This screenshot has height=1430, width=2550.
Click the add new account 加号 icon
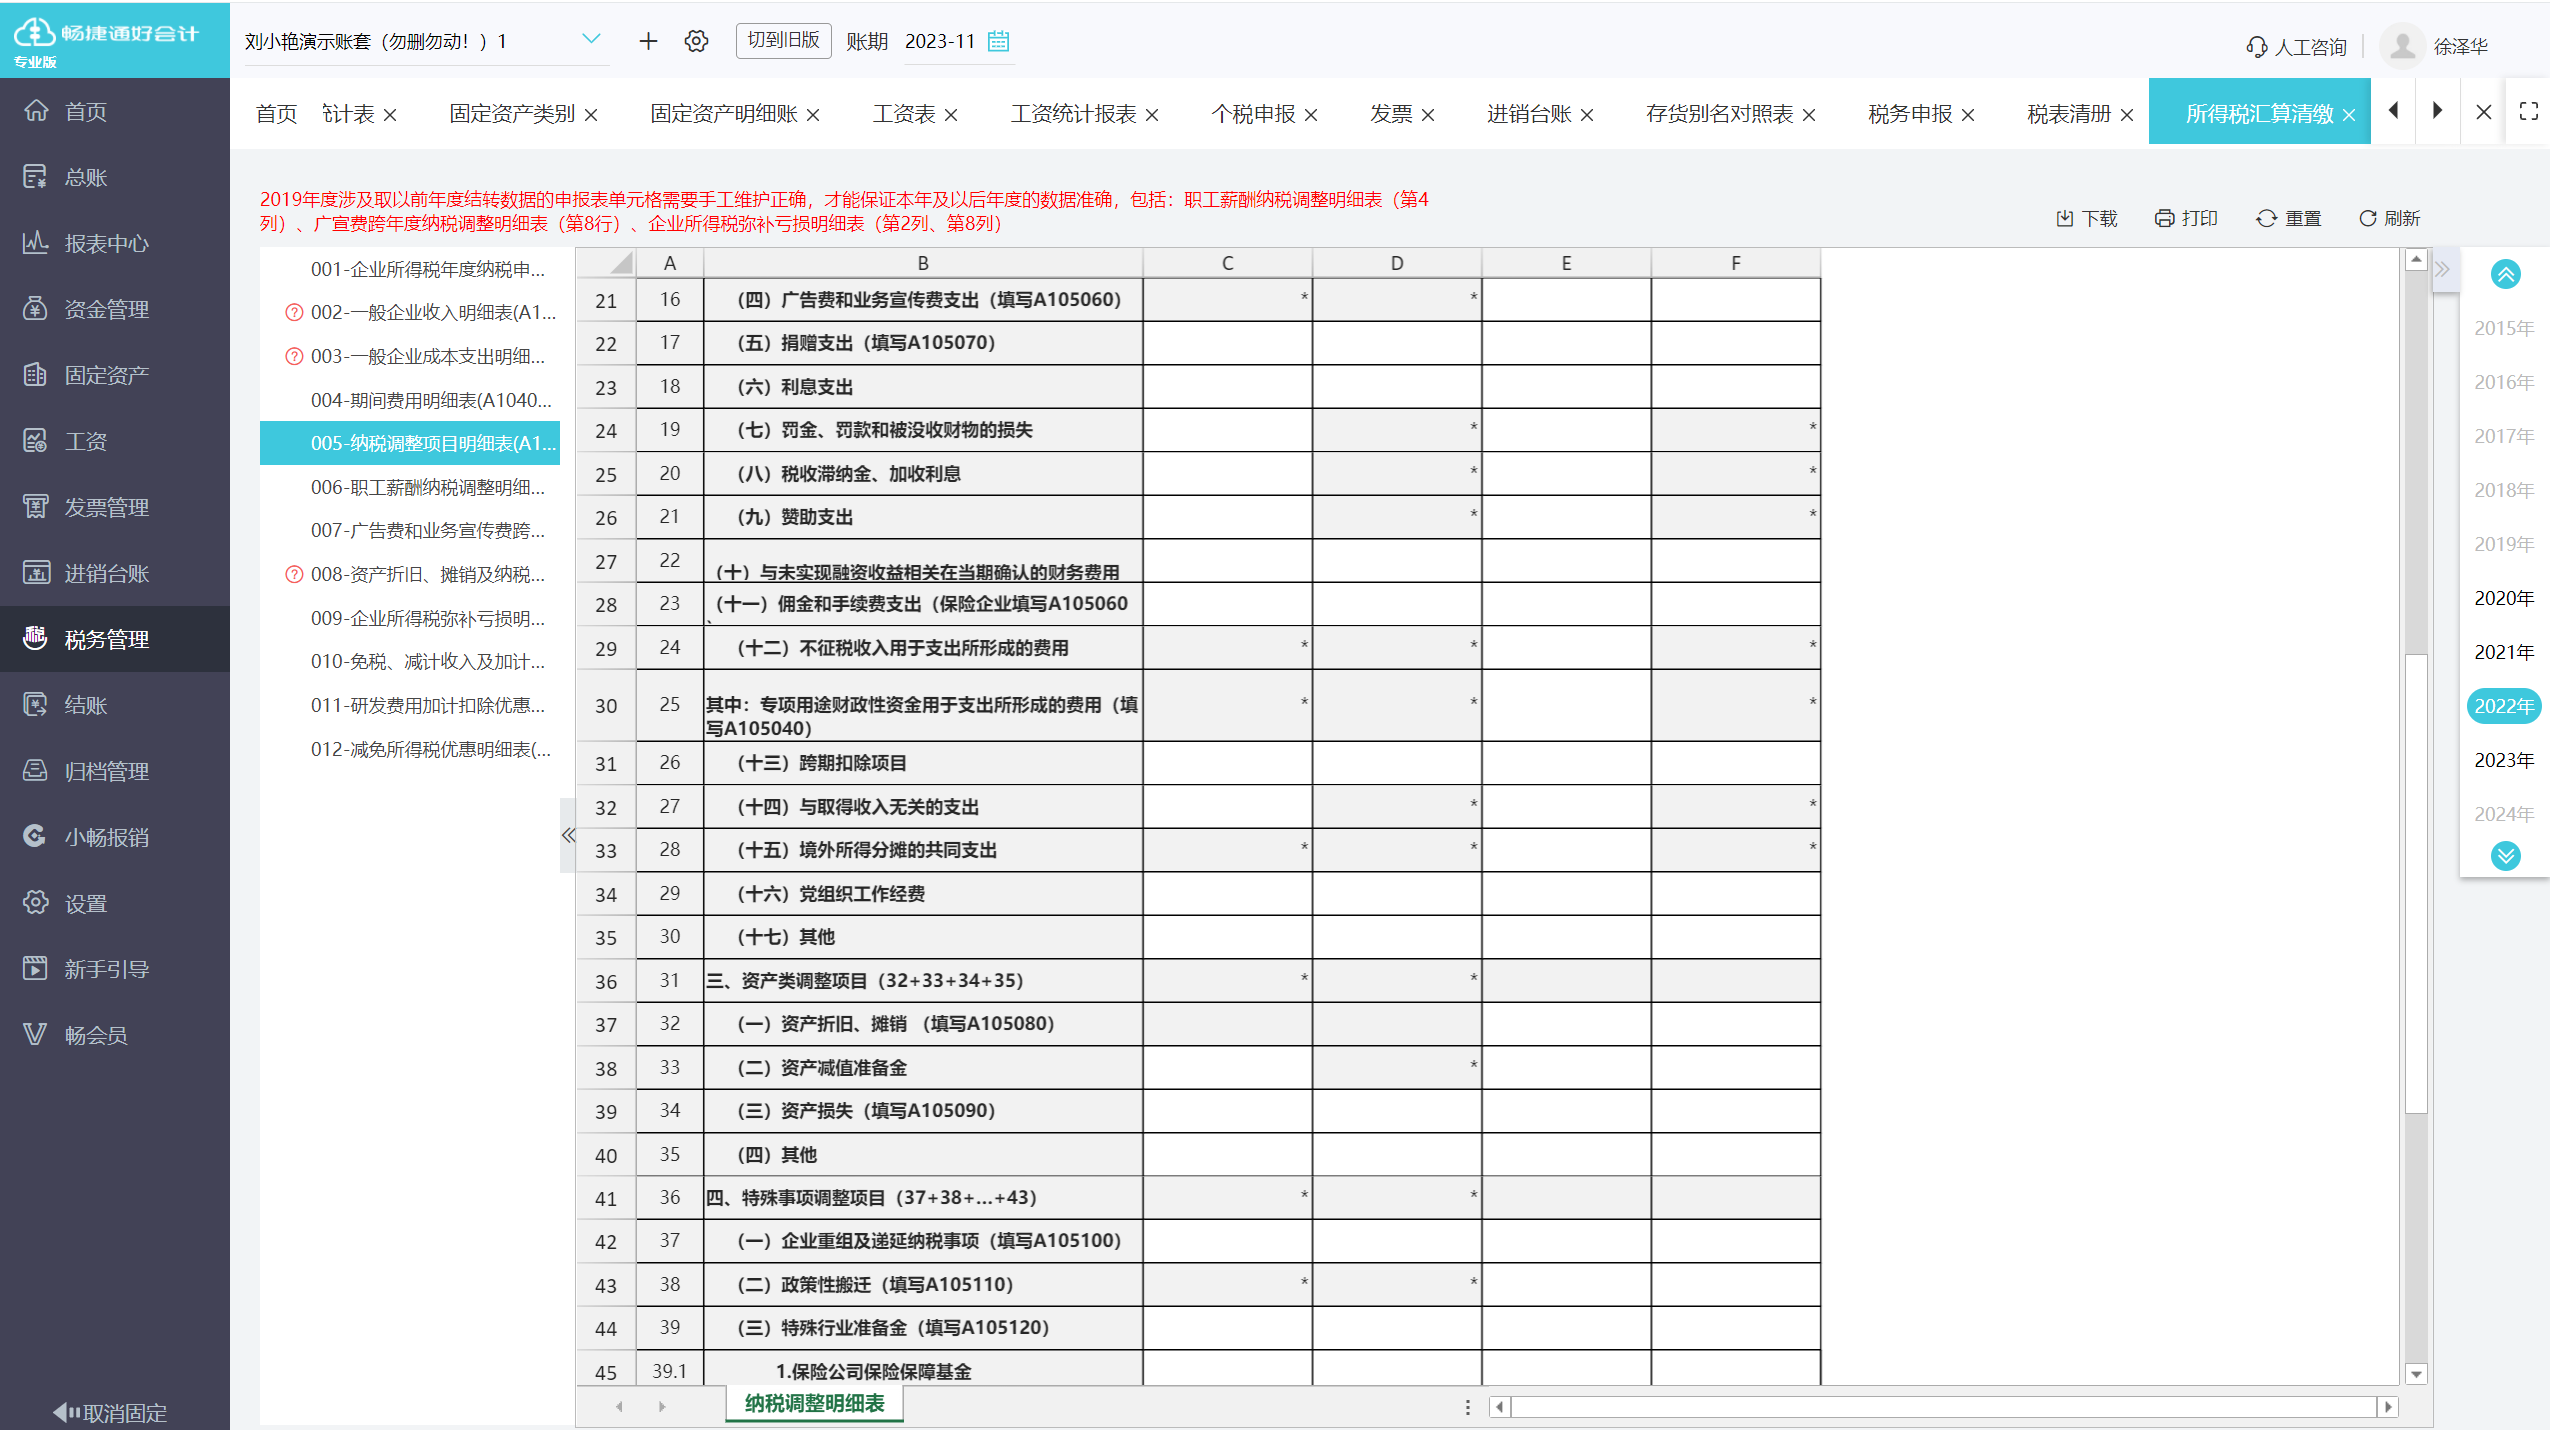click(646, 39)
